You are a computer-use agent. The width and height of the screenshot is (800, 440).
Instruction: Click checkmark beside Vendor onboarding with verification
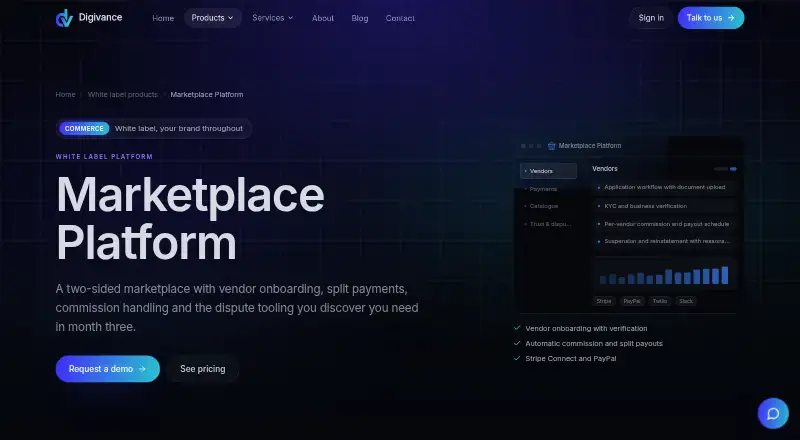pyautogui.click(x=517, y=328)
